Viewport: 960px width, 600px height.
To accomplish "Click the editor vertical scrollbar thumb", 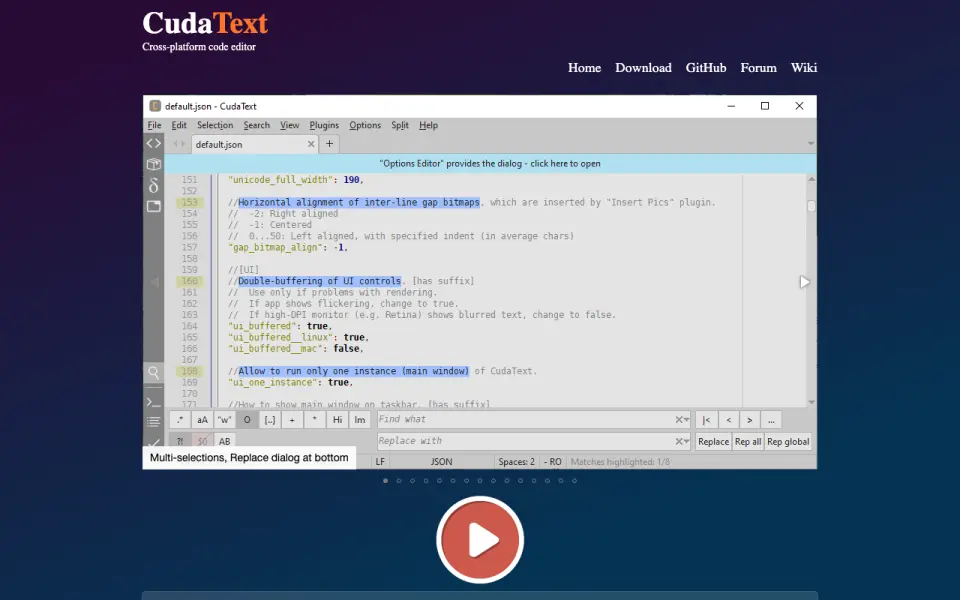I will point(811,206).
